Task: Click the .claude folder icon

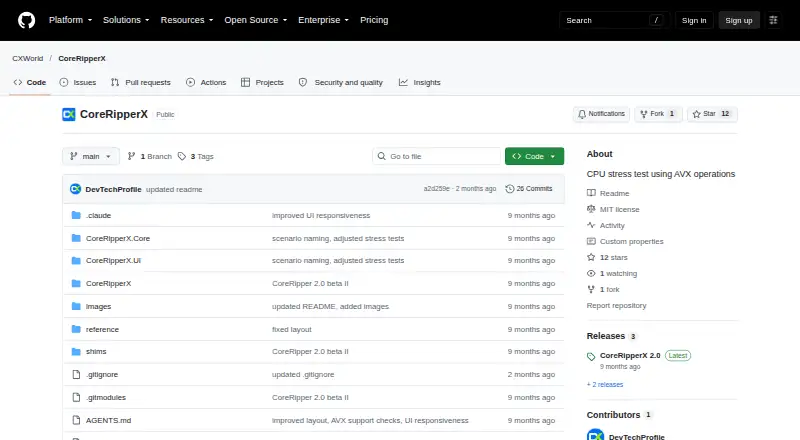Action: point(76,215)
